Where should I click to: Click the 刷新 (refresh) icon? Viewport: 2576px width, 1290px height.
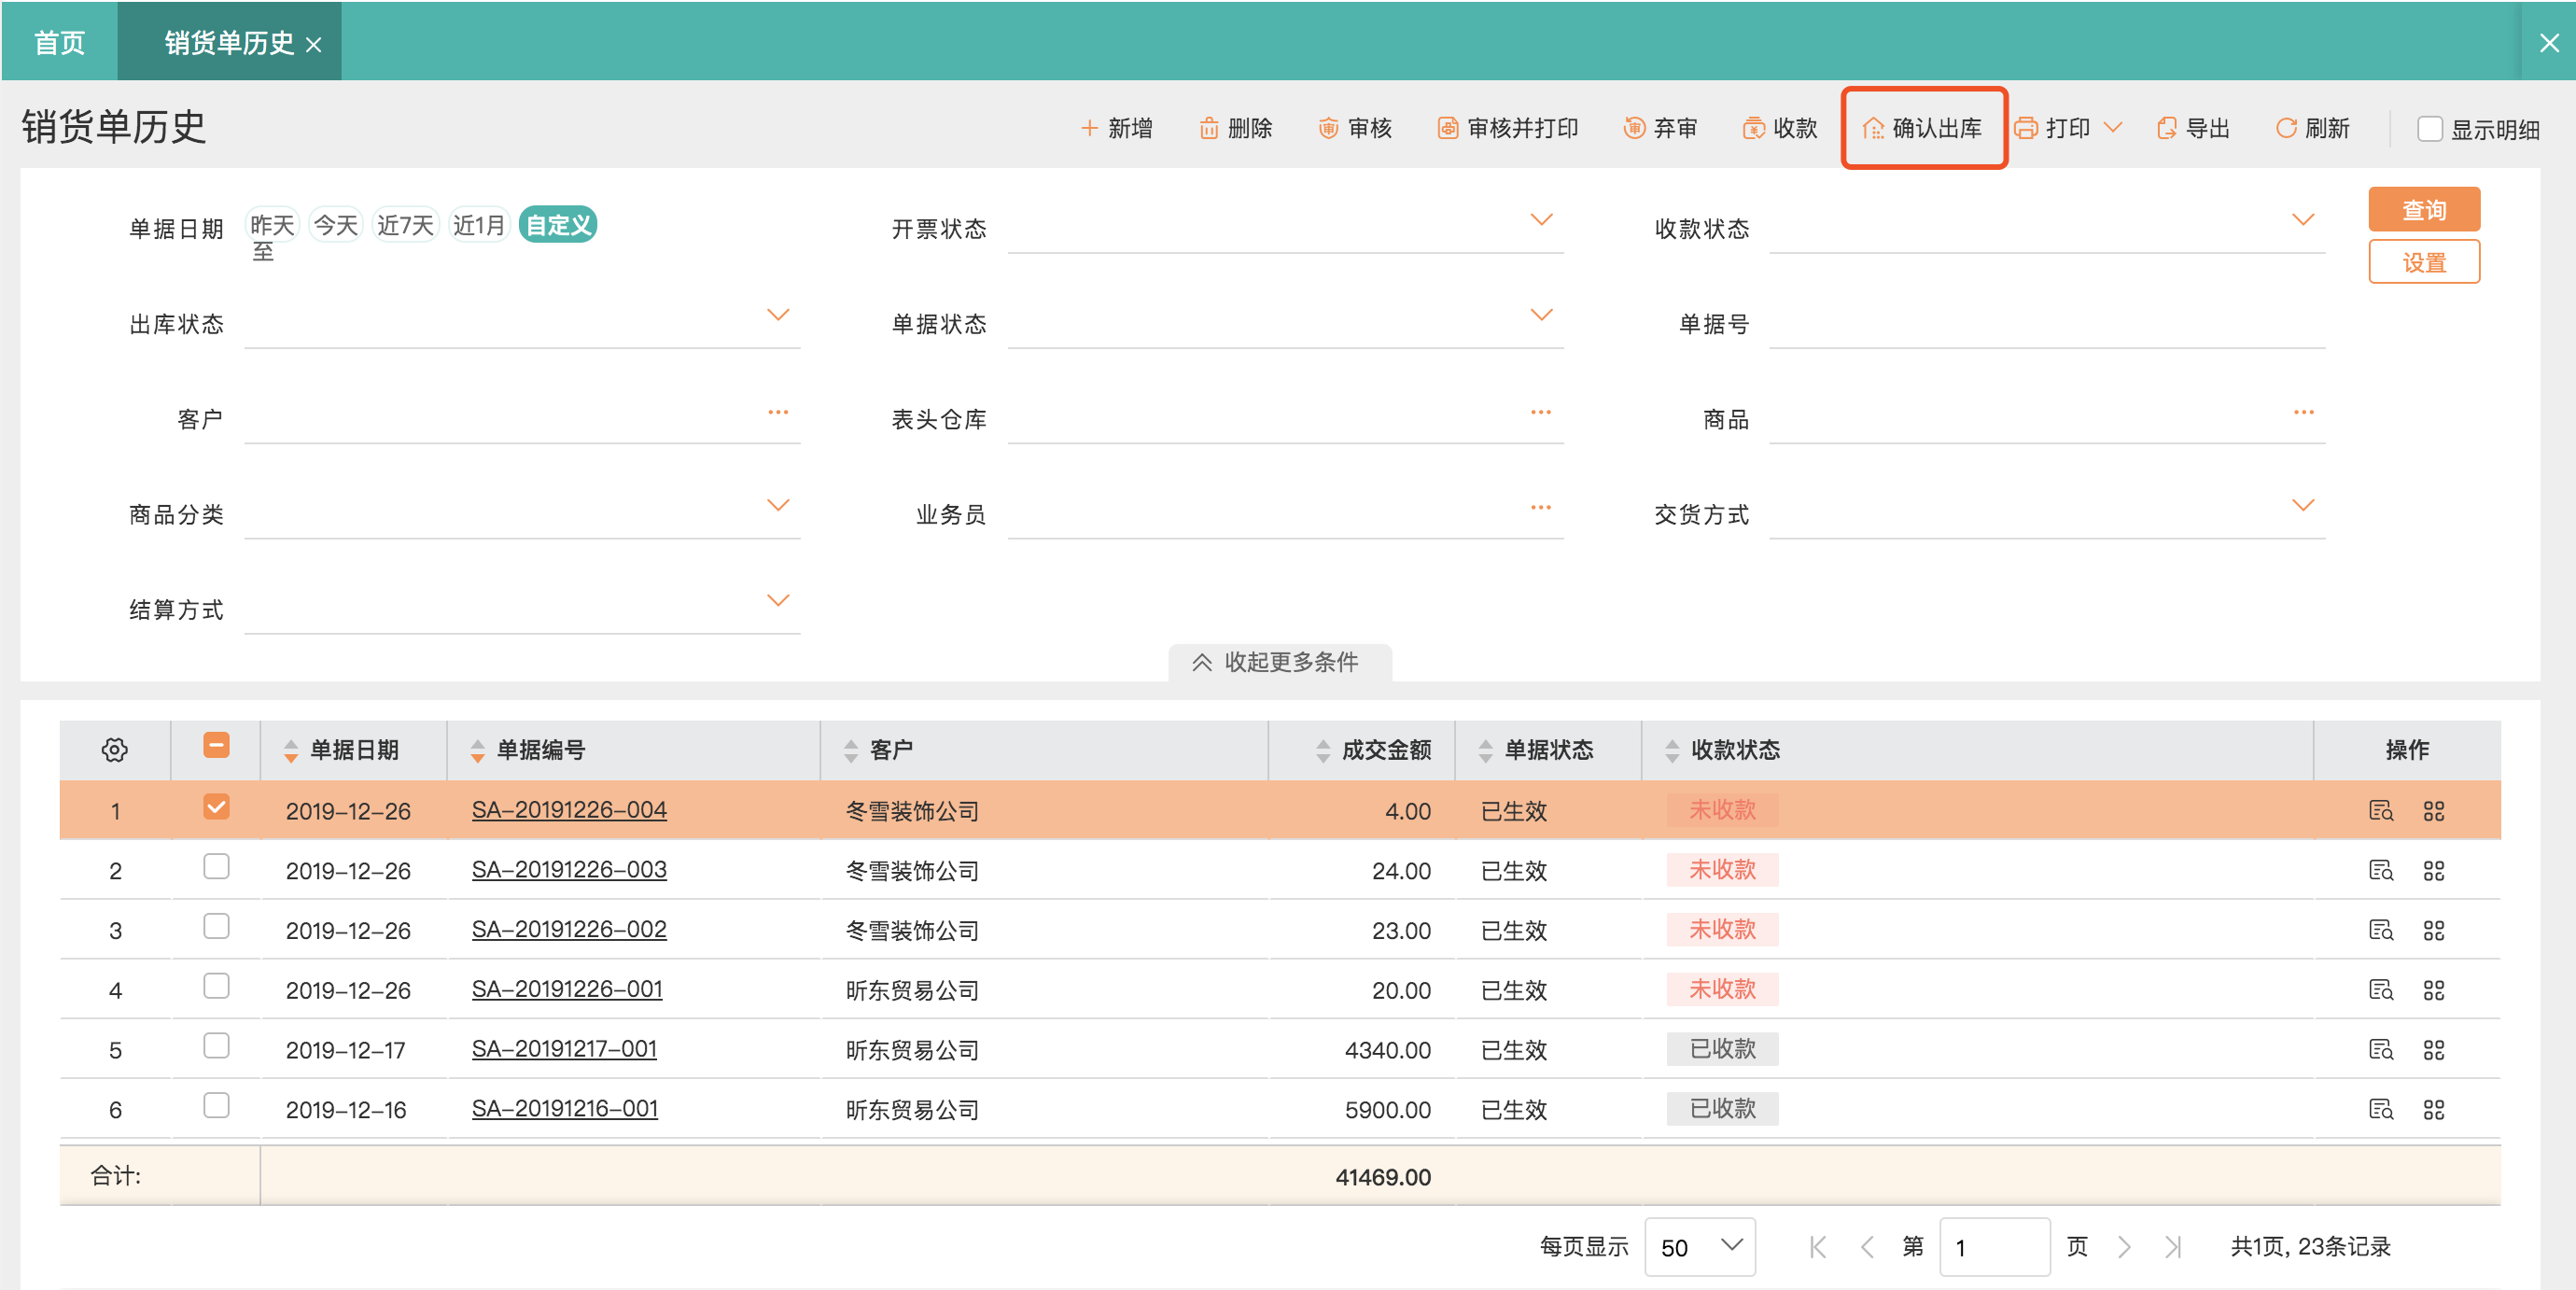(2289, 130)
